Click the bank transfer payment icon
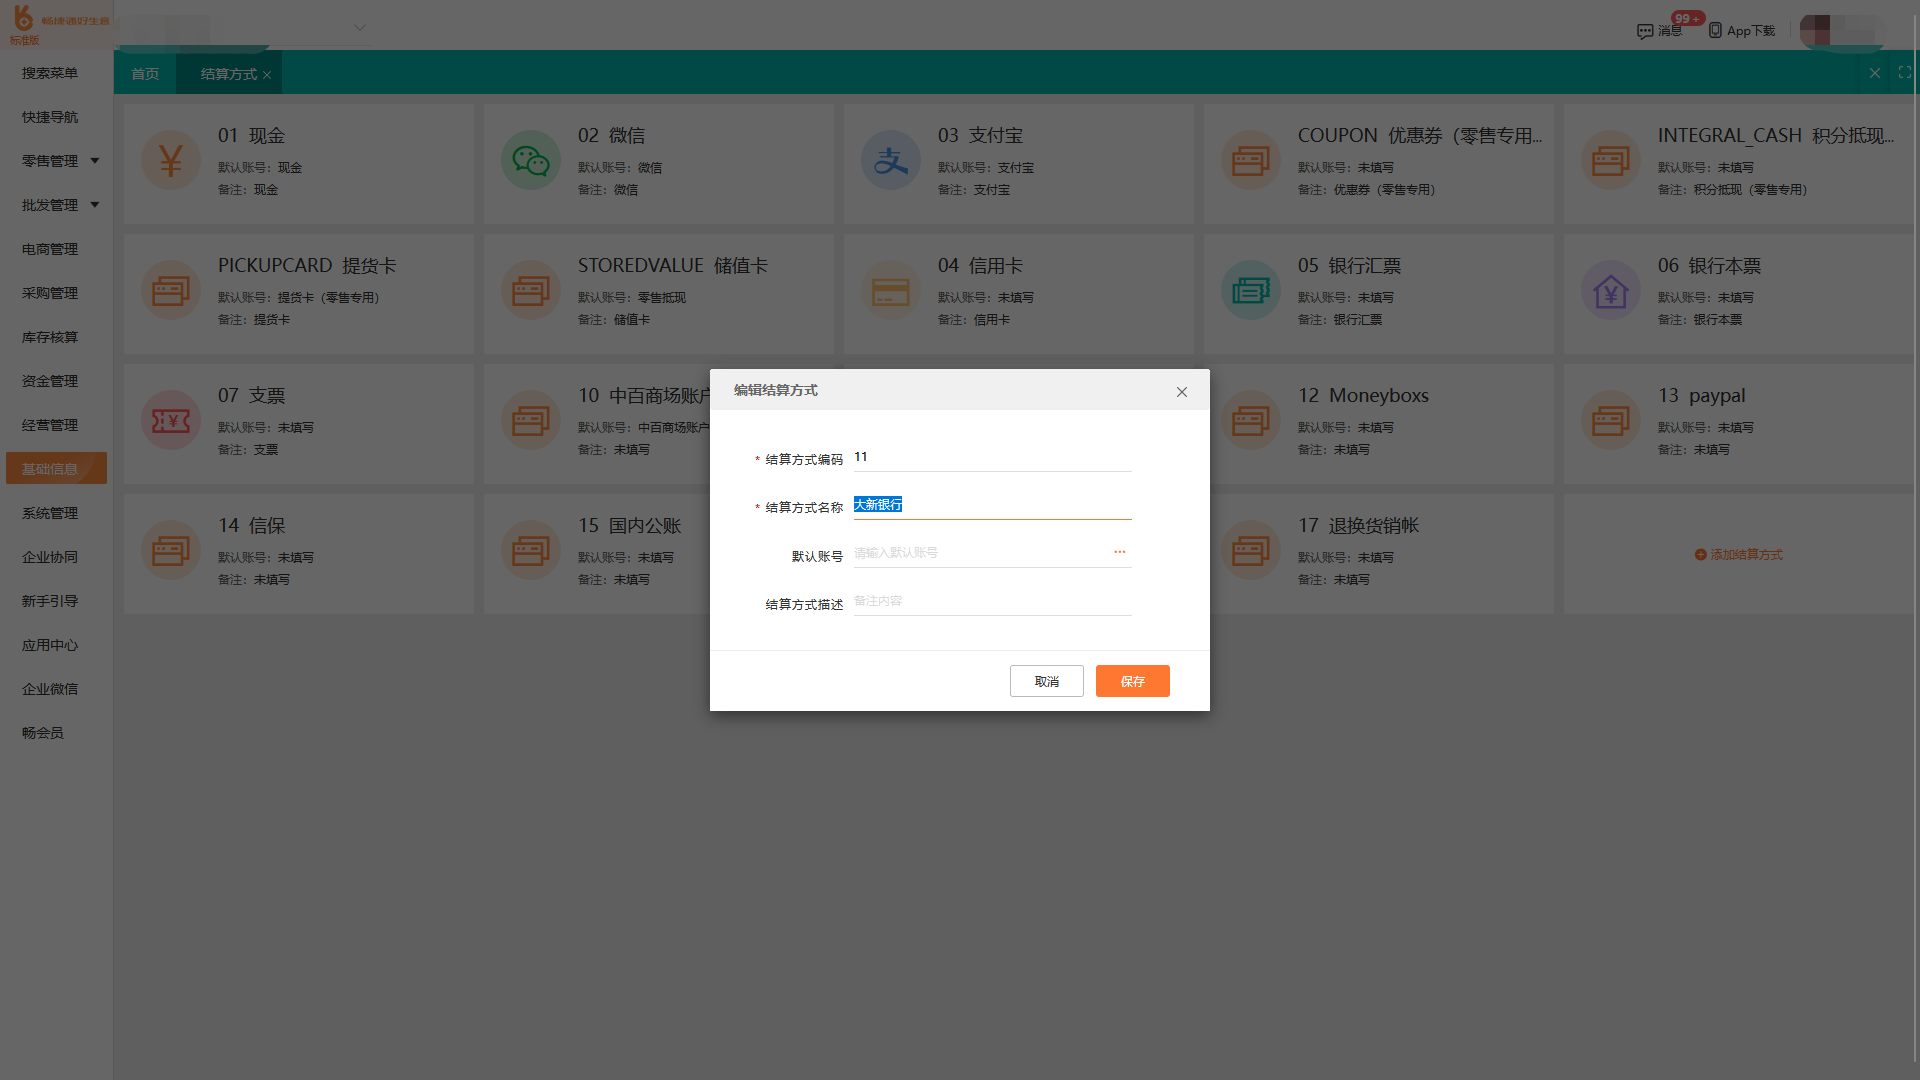Image resolution: width=1920 pixels, height=1080 pixels. [x=1249, y=289]
